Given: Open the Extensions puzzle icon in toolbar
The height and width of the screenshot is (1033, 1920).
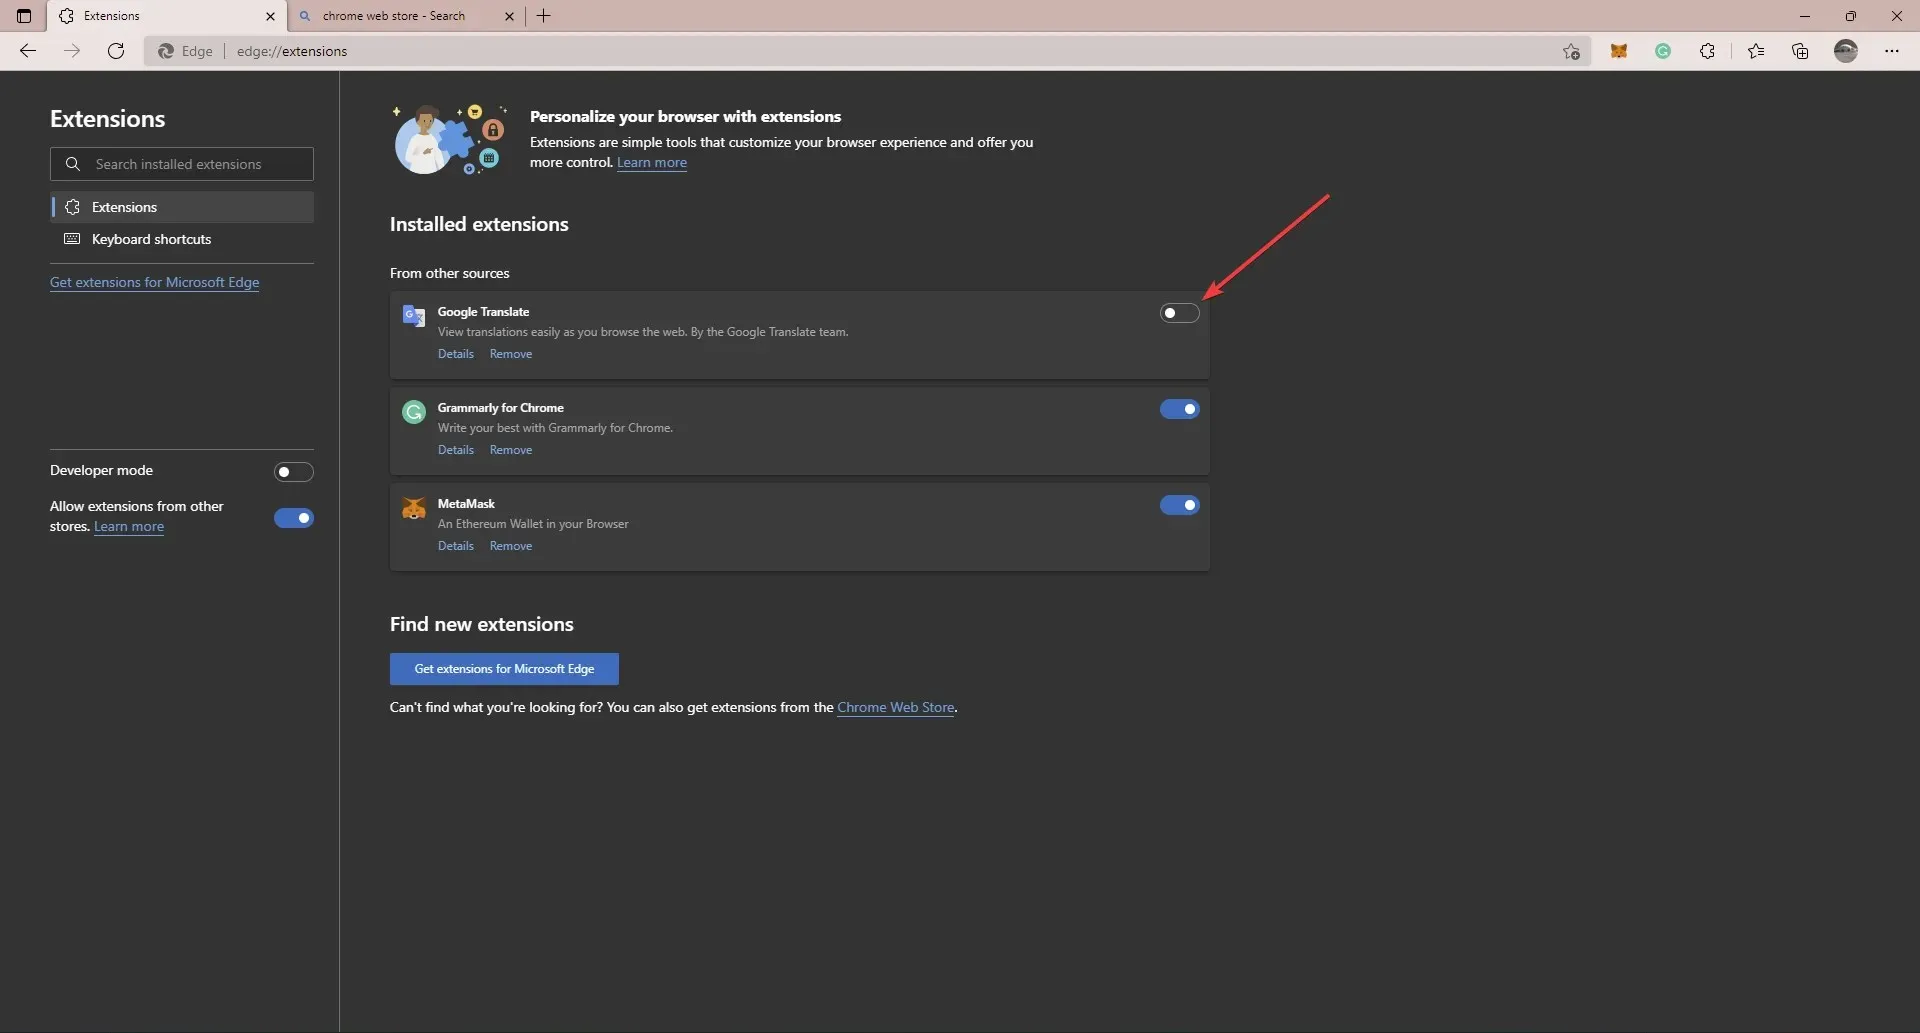Looking at the screenshot, I should tap(1707, 51).
